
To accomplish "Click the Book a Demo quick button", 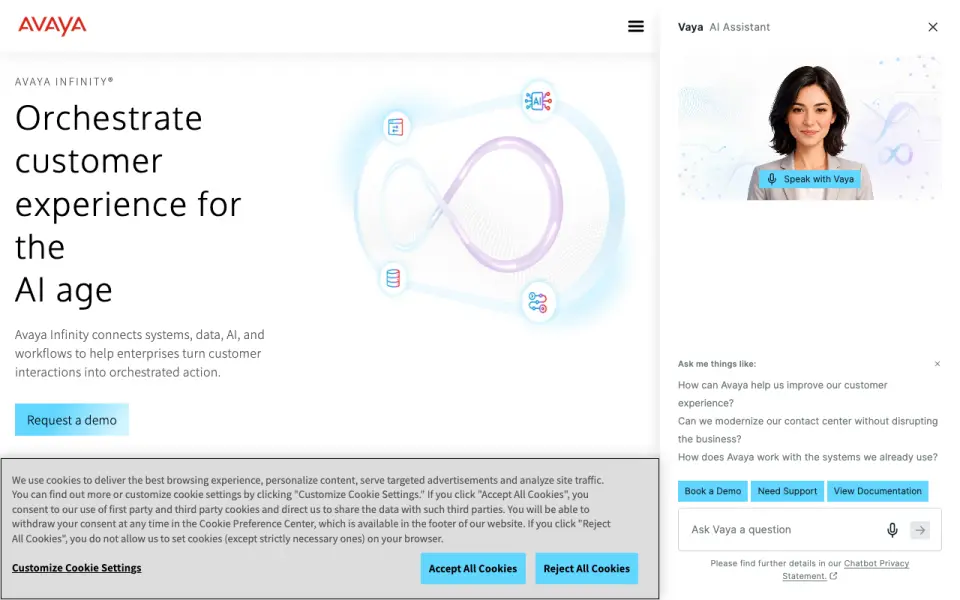I will [x=713, y=491].
